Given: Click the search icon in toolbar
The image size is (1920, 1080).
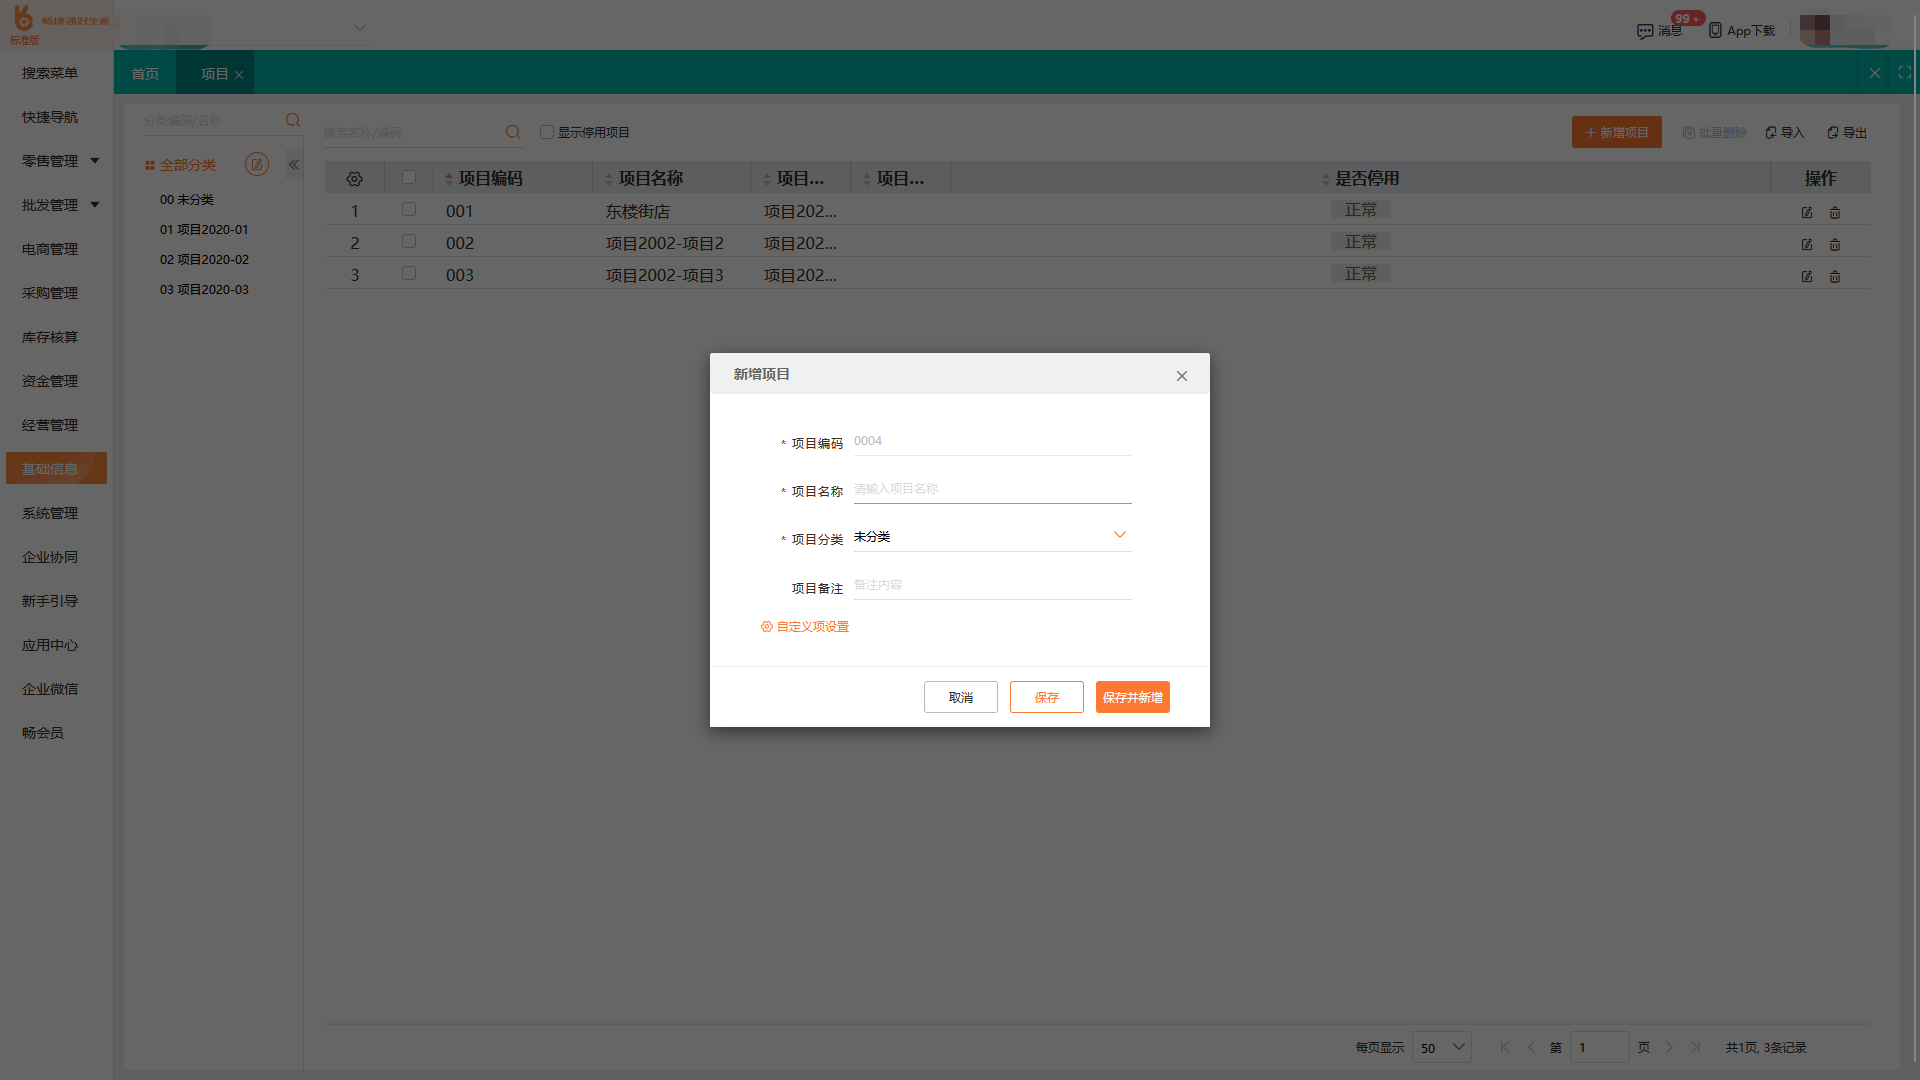Looking at the screenshot, I should (x=513, y=131).
